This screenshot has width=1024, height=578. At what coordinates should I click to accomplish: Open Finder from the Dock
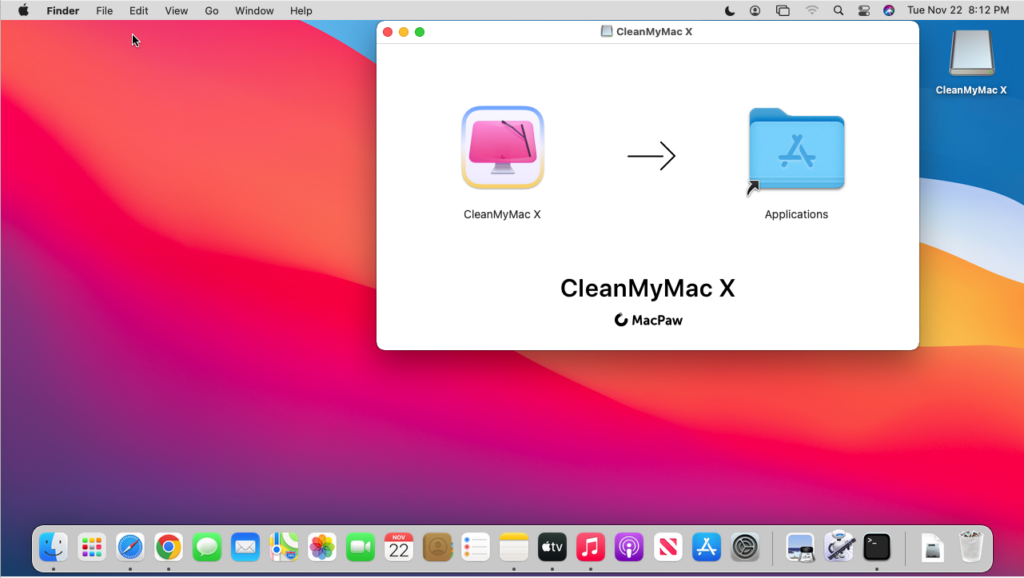(x=54, y=547)
